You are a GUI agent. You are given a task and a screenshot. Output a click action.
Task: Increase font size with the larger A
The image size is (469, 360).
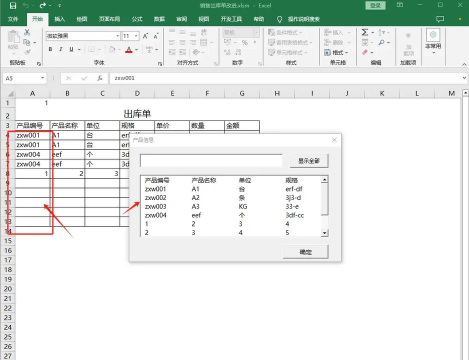[x=145, y=36]
